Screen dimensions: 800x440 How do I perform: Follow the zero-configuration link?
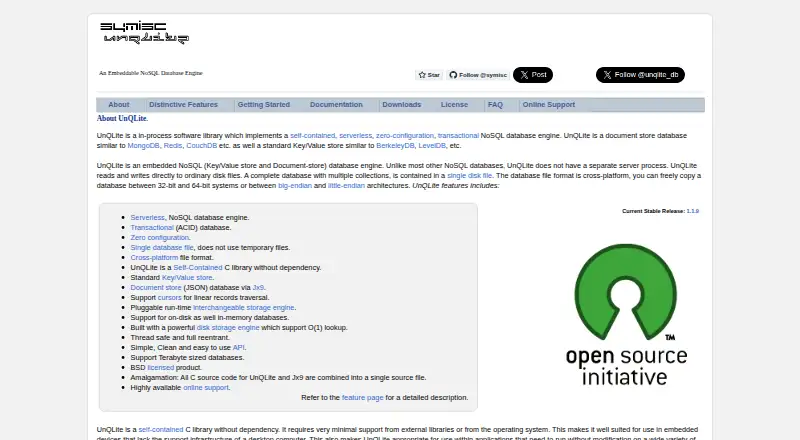405,136
